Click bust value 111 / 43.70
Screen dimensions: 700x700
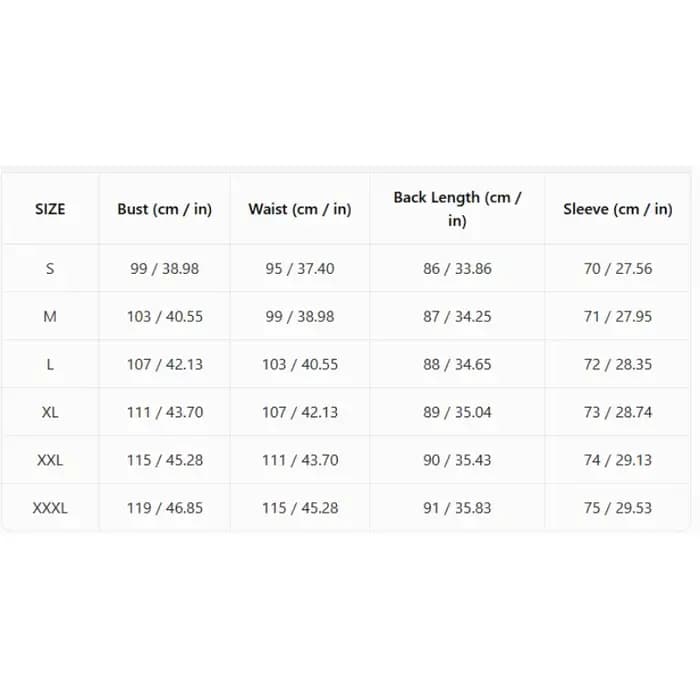pos(165,412)
